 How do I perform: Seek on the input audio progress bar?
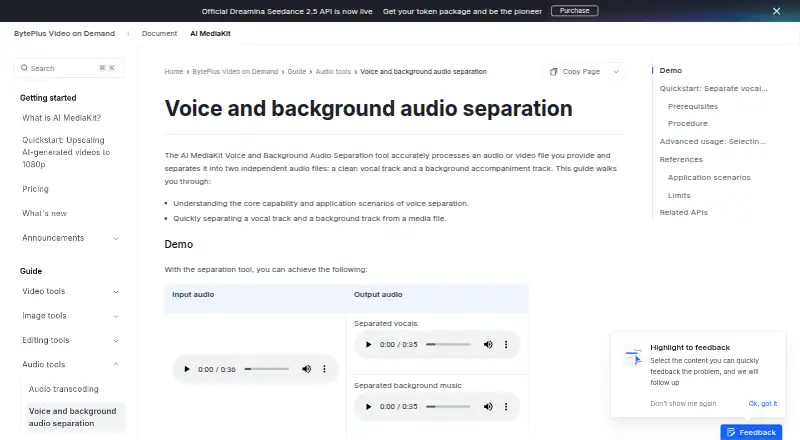[266, 369]
